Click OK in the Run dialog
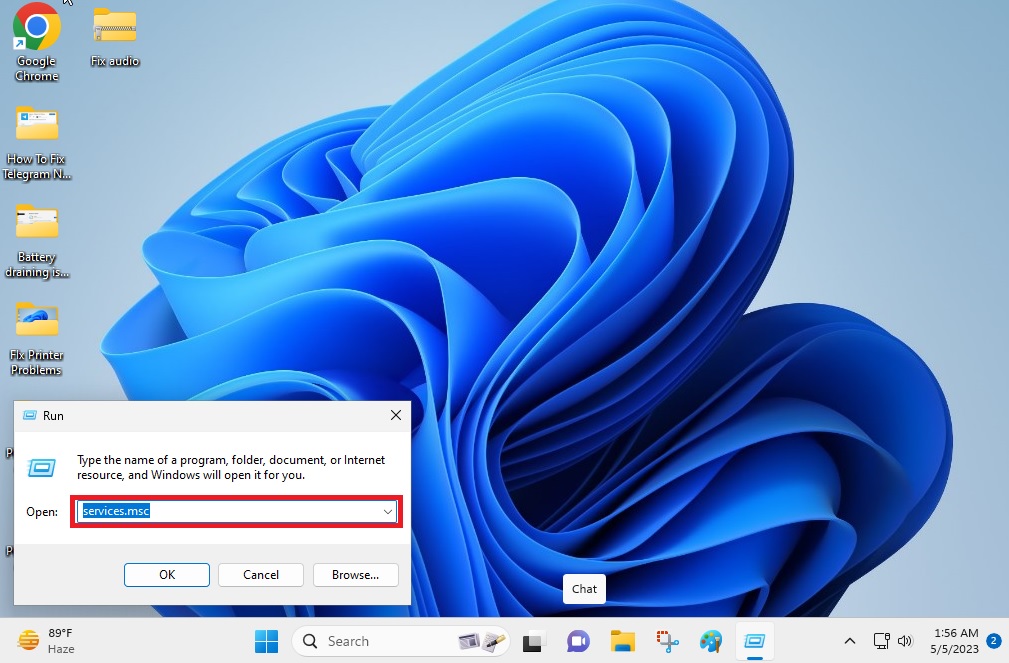 tap(167, 575)
